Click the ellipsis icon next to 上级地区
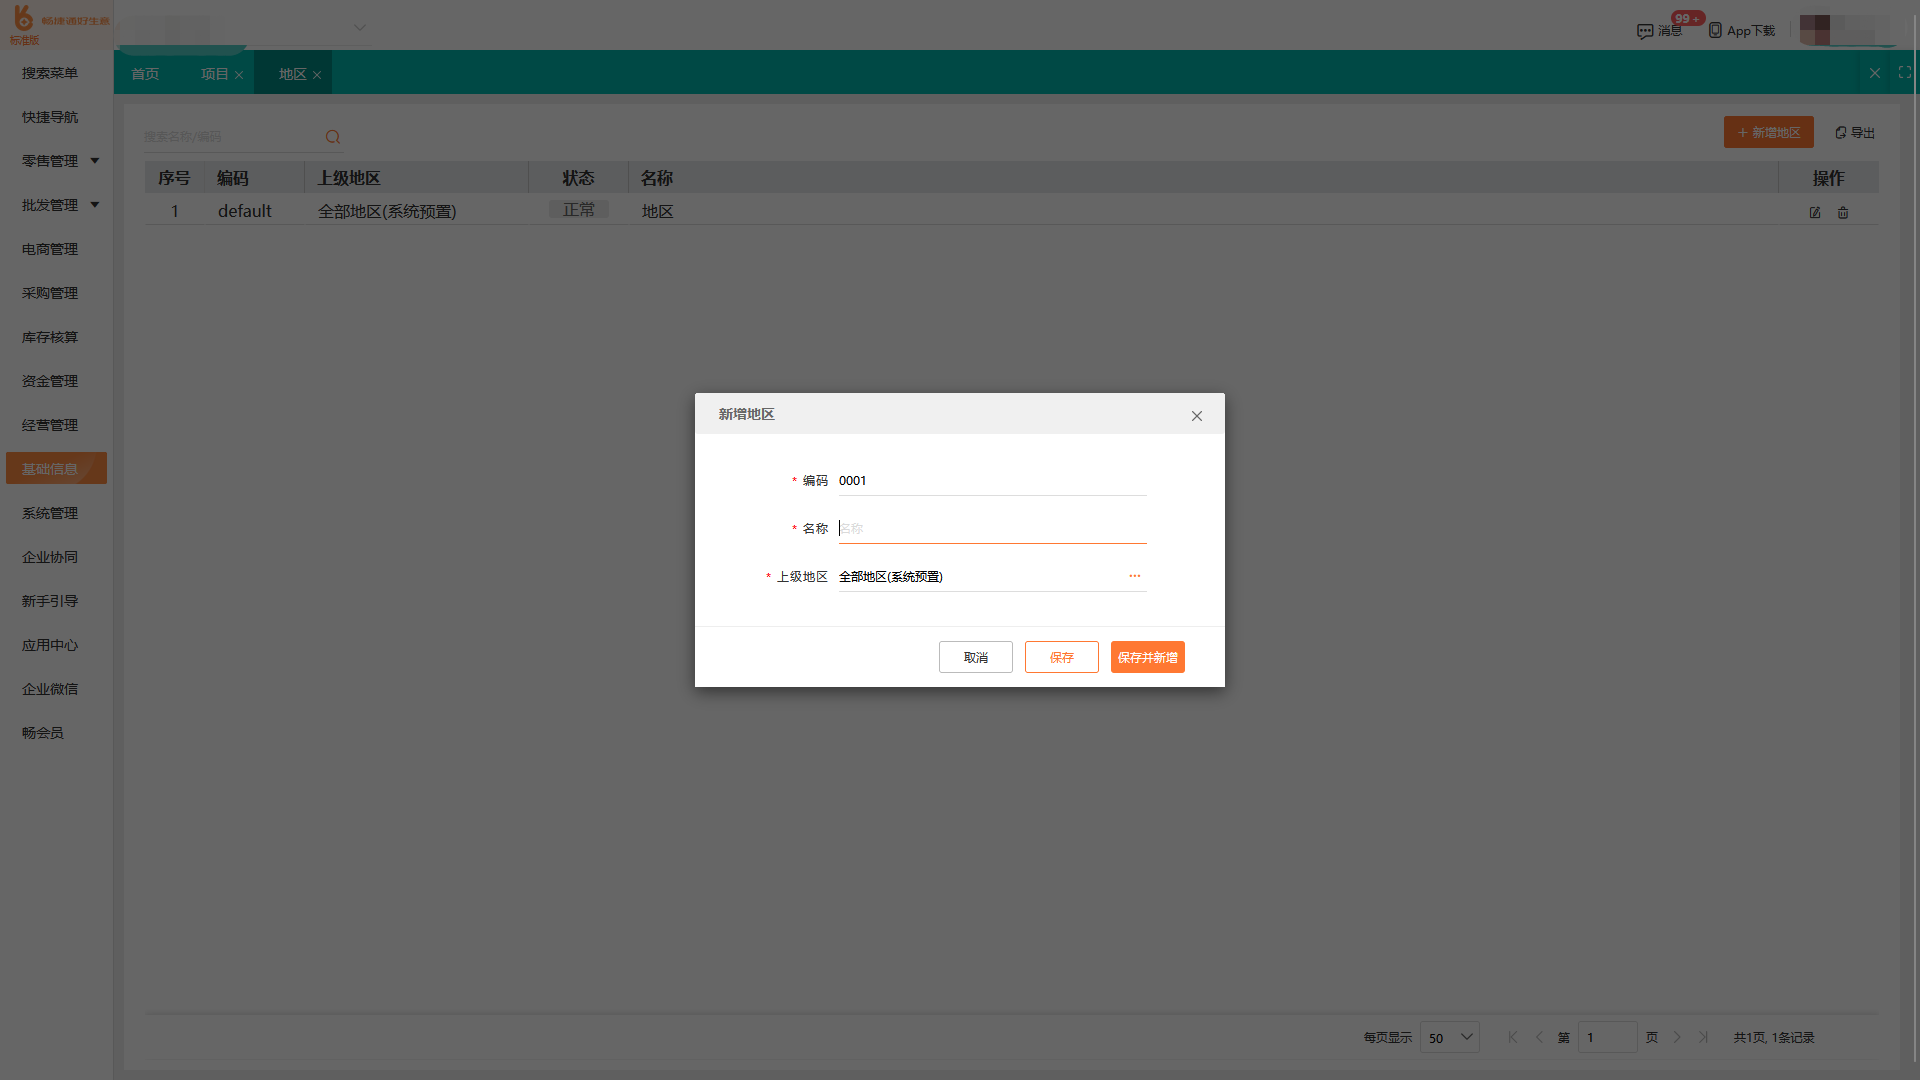The height and width of the screenshot is (1080, 1920). (x=1134, y=575)
